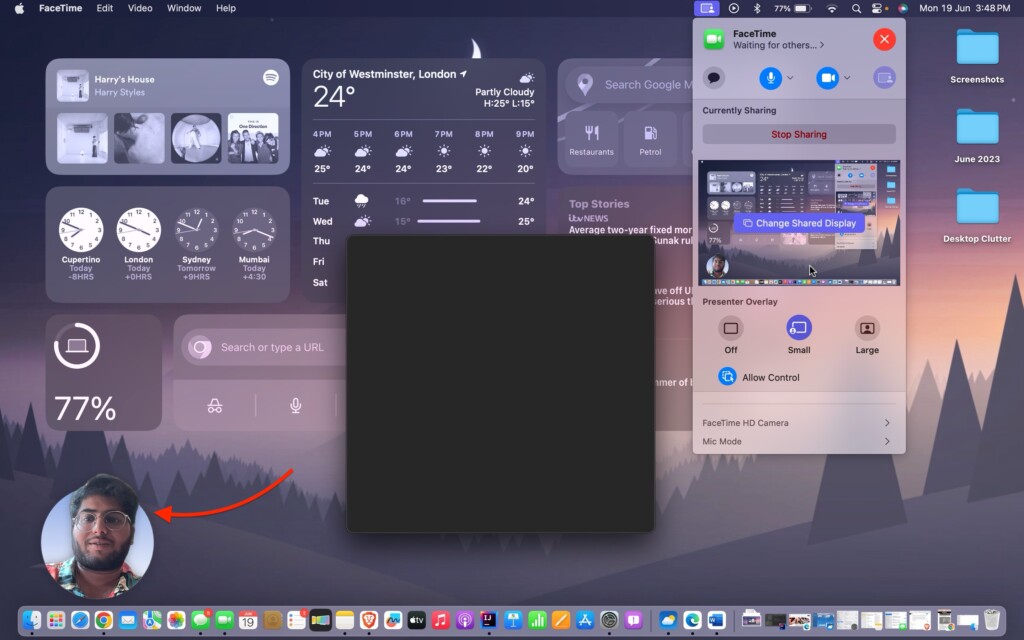The image size is (1024, 640).
Task: Expand Waiting for others details
Action: tap(778, 45)
